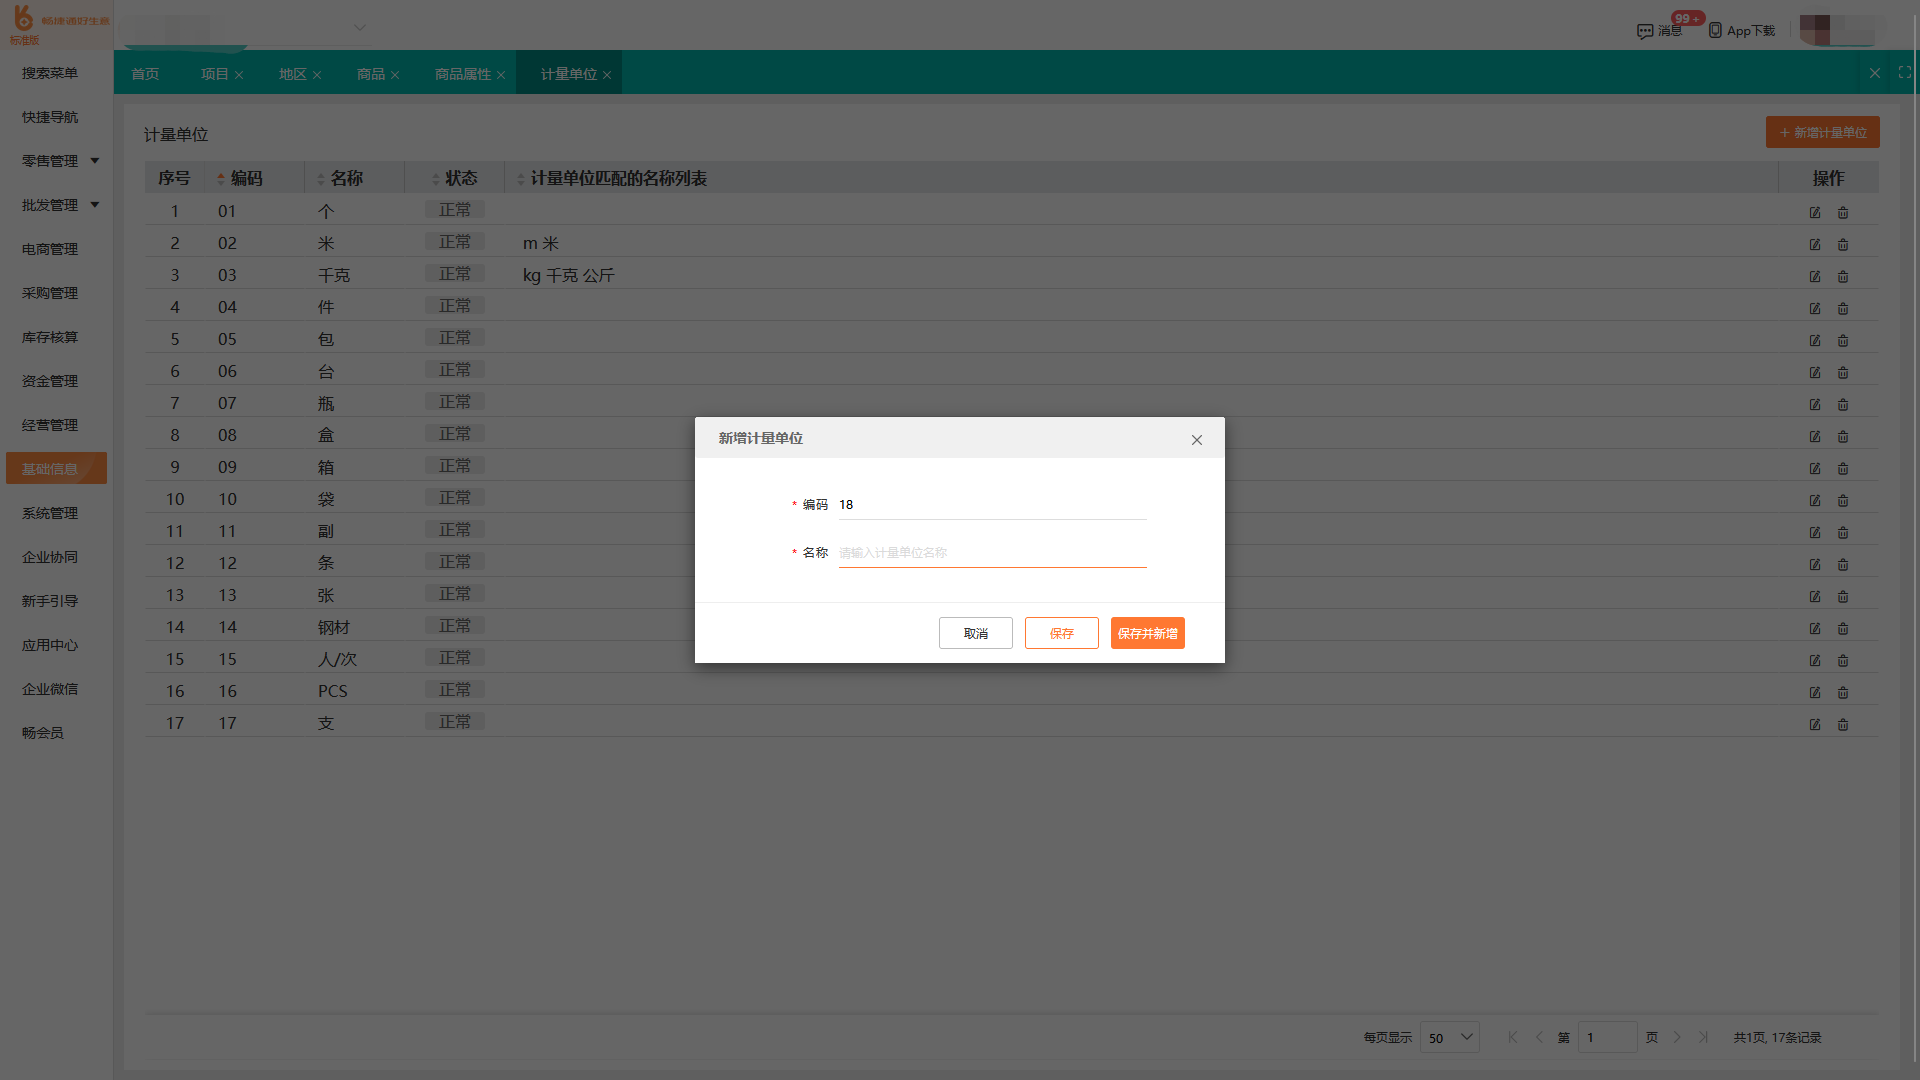Click 保存并新增 orange button

[1146, 633]
